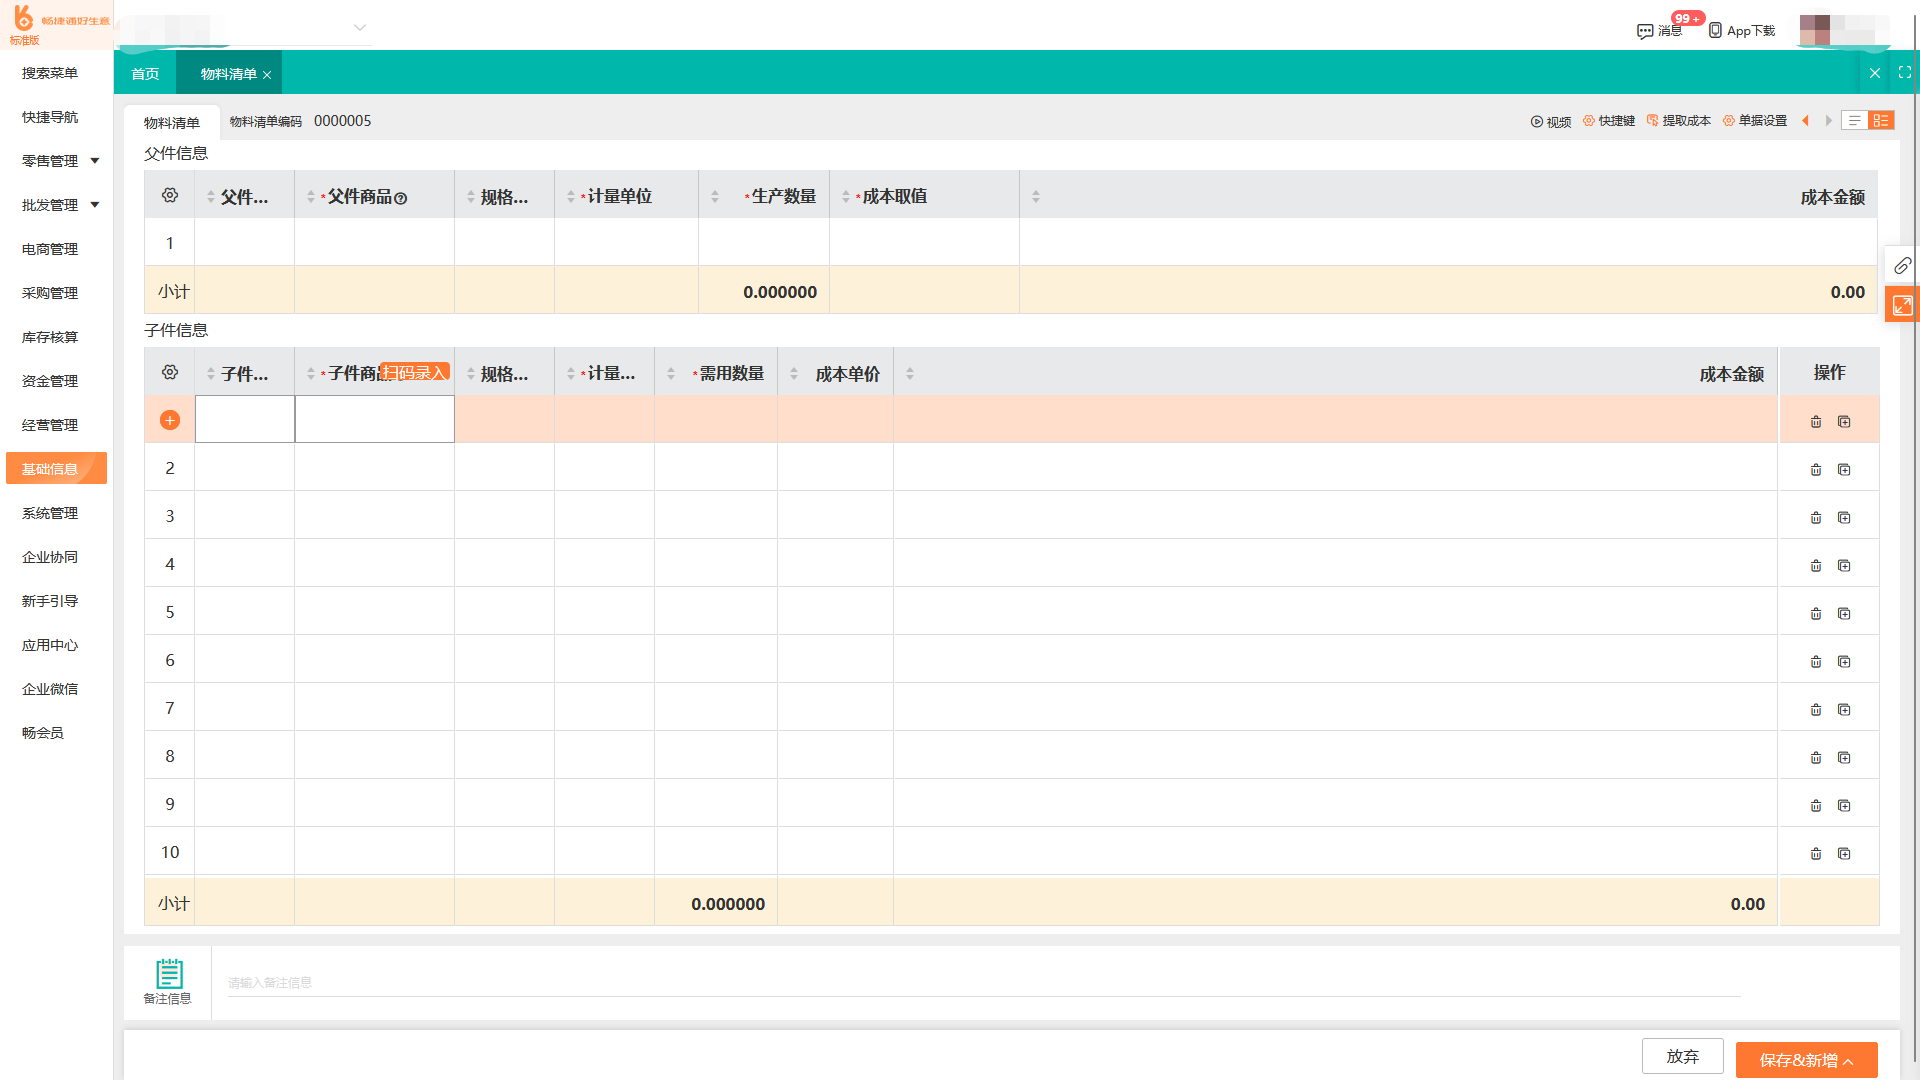Viewport: 1920px width, 1080px height.
Task: Click the copy icon on row 2
Action: pos(1844,468)
